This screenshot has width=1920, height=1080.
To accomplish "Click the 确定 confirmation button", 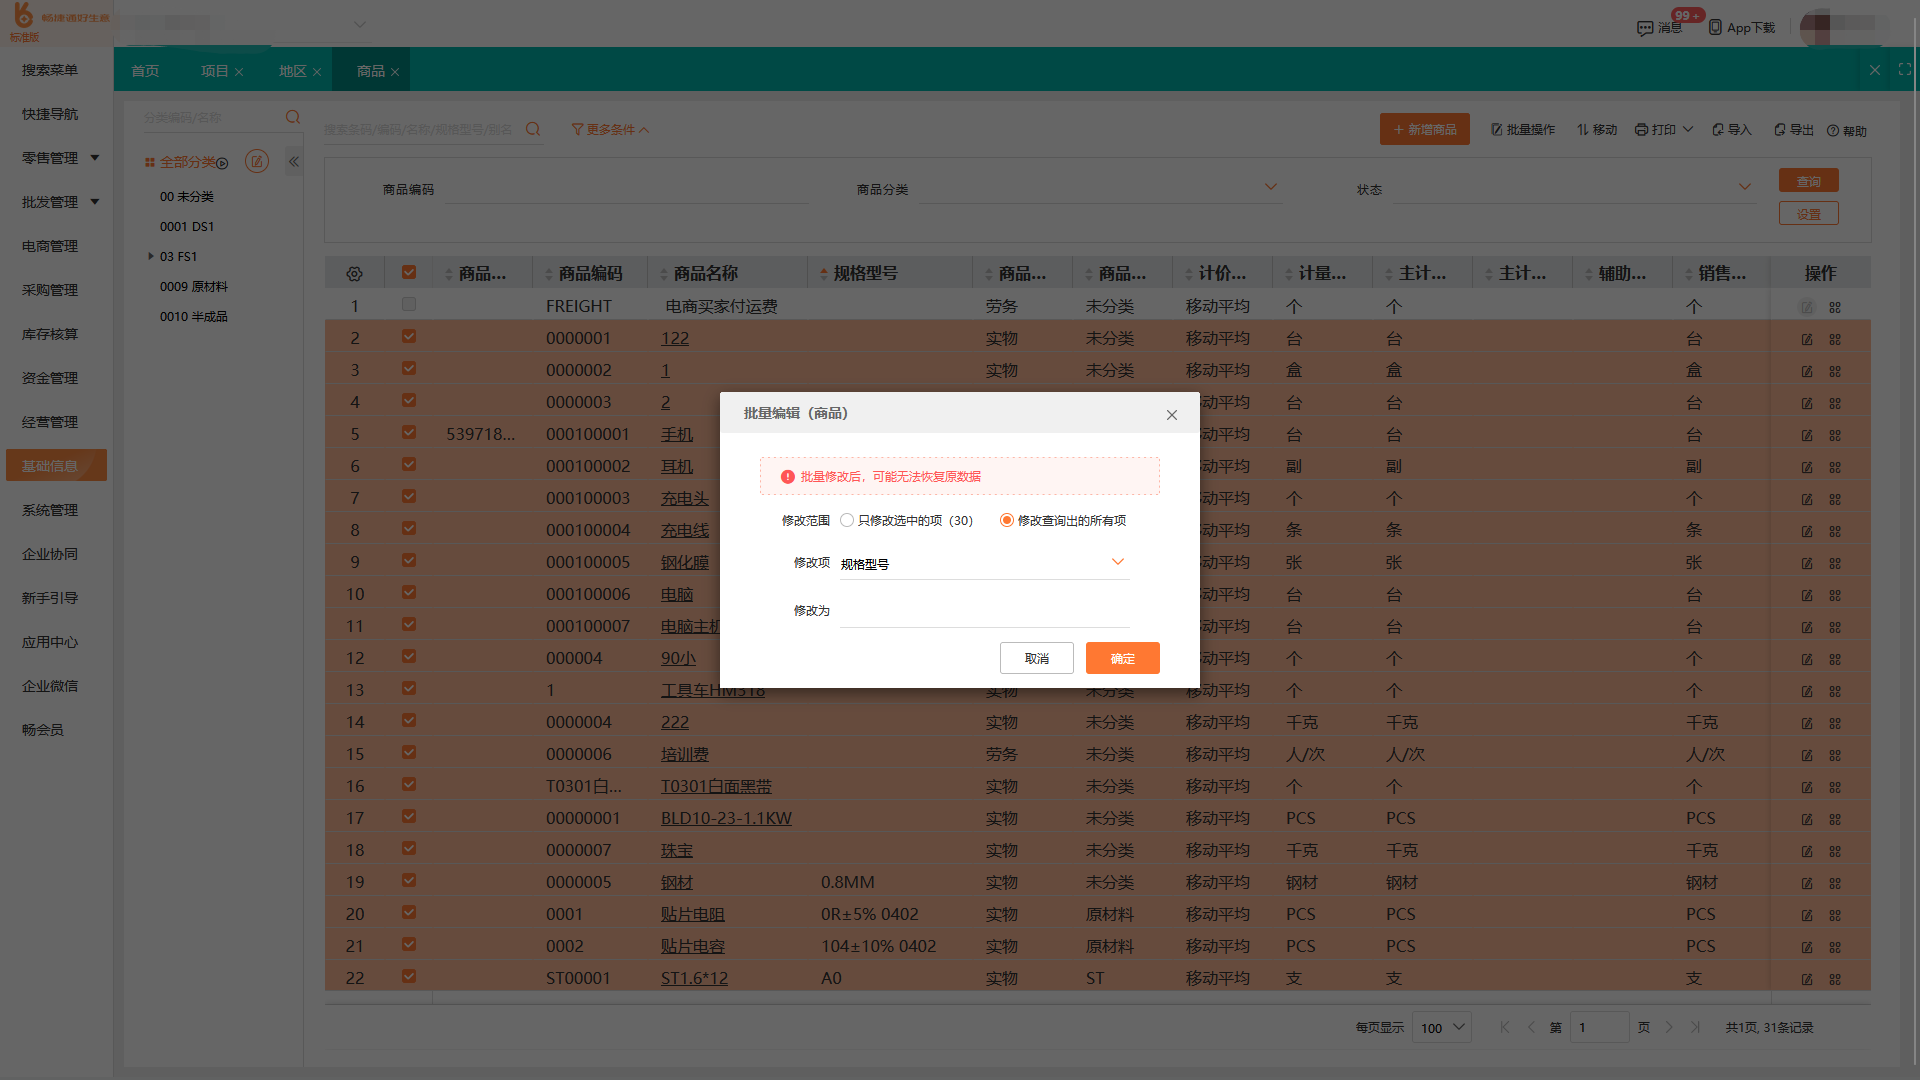I will pyautogui.click(x=1122, y=658).
